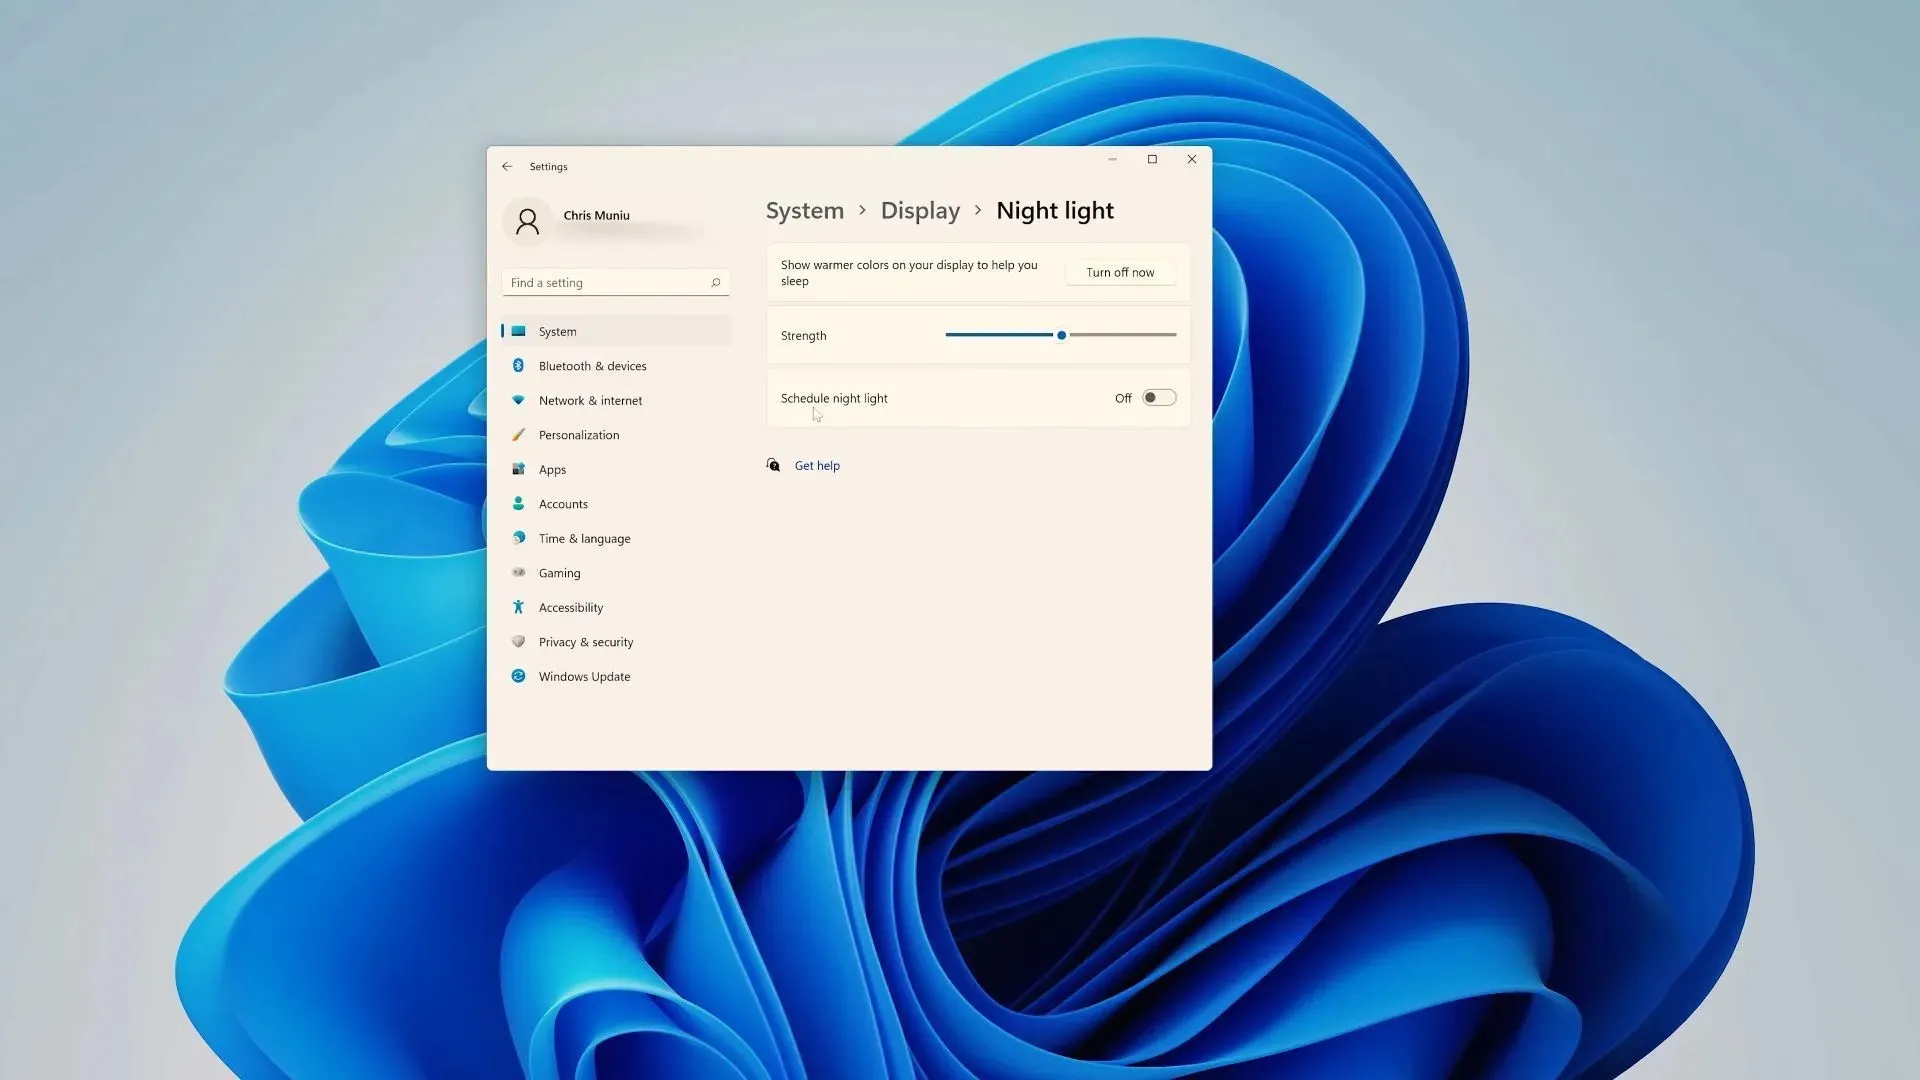Select Windows Update in sidebar
Viewport: 1920px width, 1080px height.
584,676
